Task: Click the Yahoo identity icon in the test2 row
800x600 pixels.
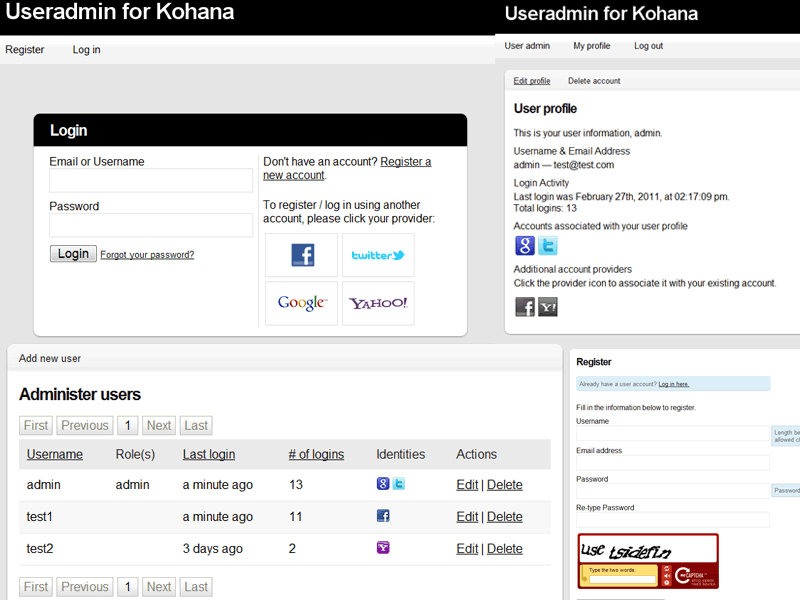Action: [x=383, y=548]
